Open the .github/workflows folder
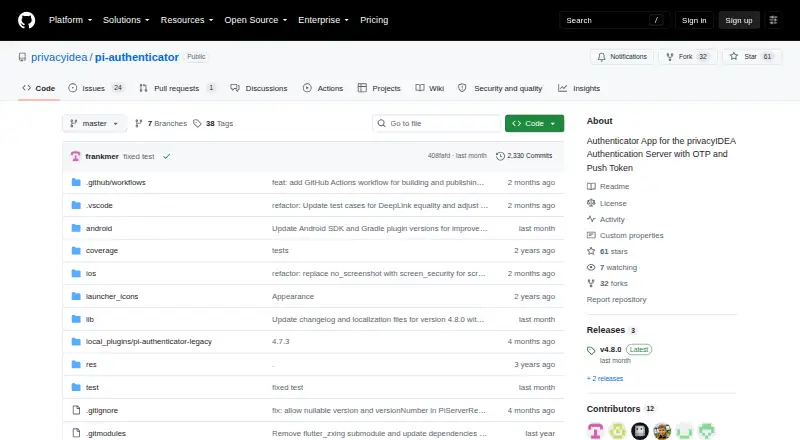800x440 pixels. 116,182
